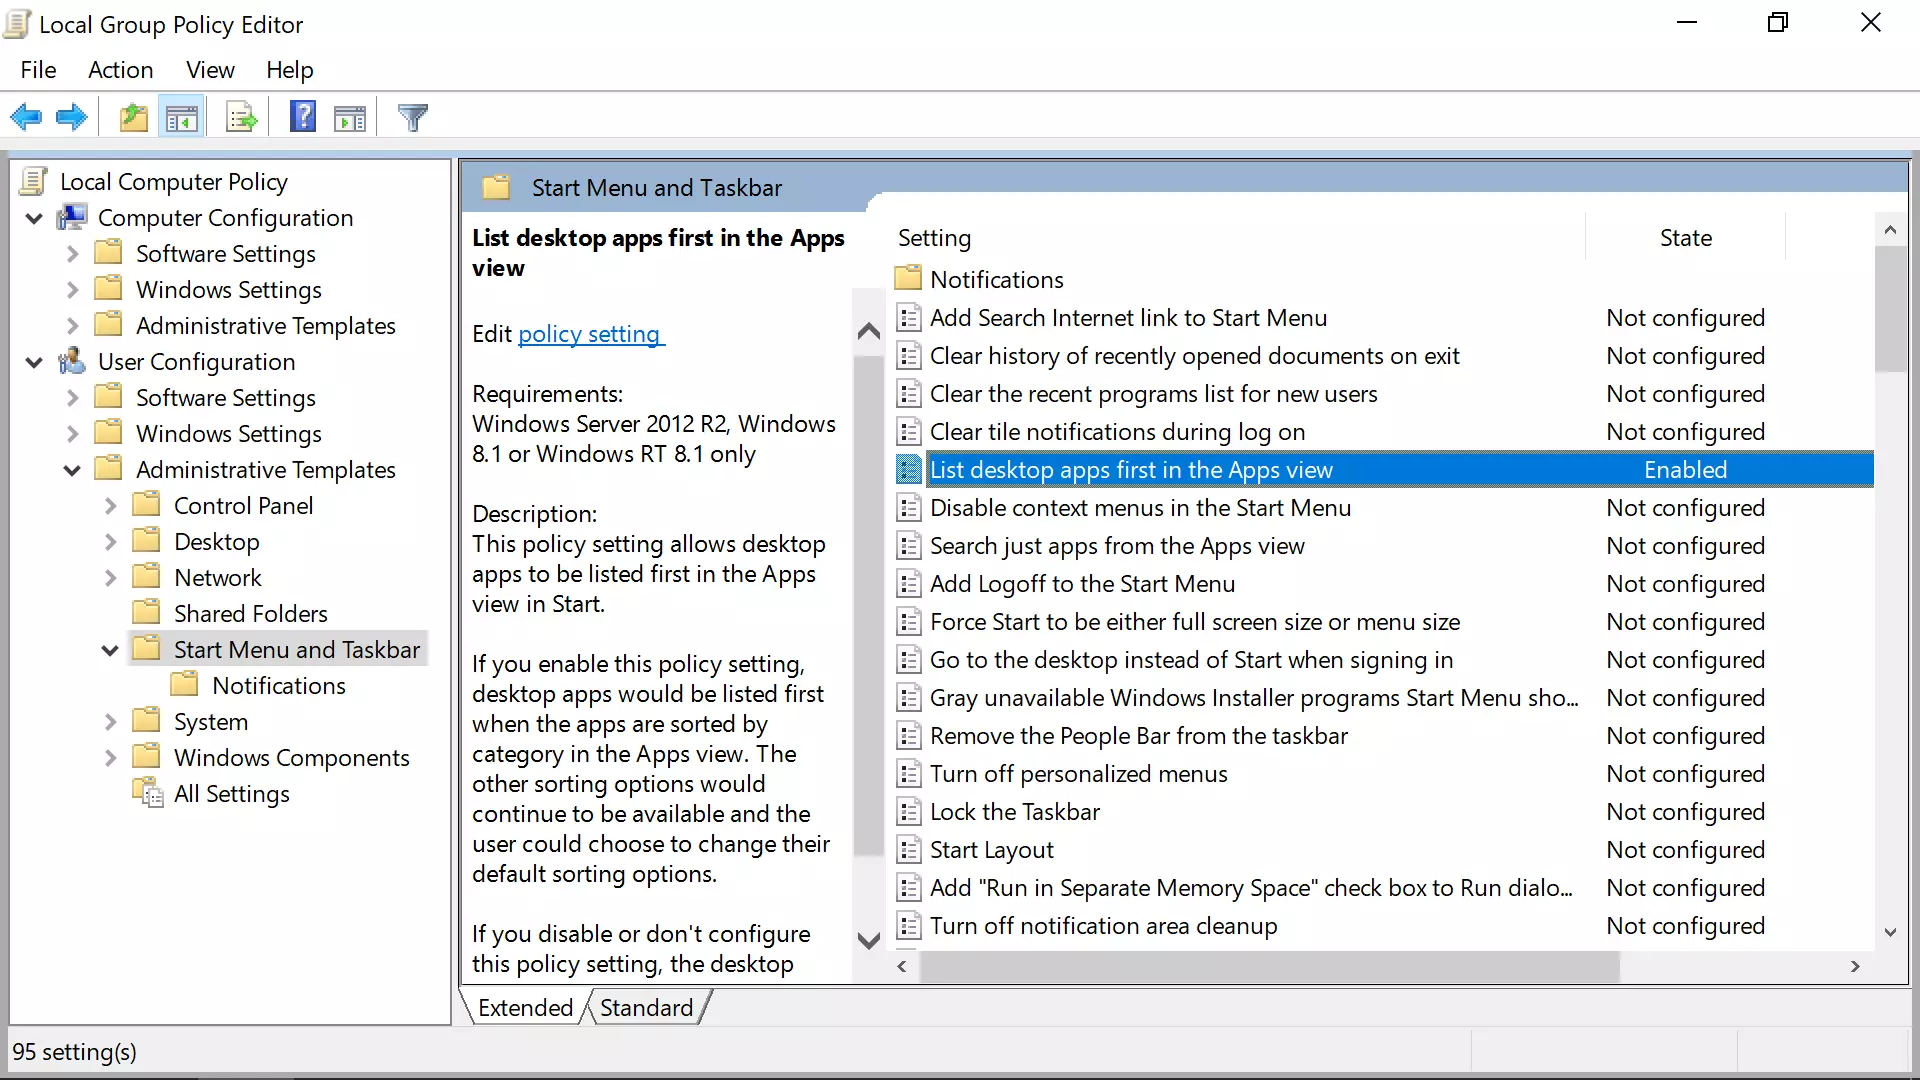Click the policy setting hyperlink
Viewport: 1920px width, 1080px height.
pyautogui.click(x=588, y=334)
